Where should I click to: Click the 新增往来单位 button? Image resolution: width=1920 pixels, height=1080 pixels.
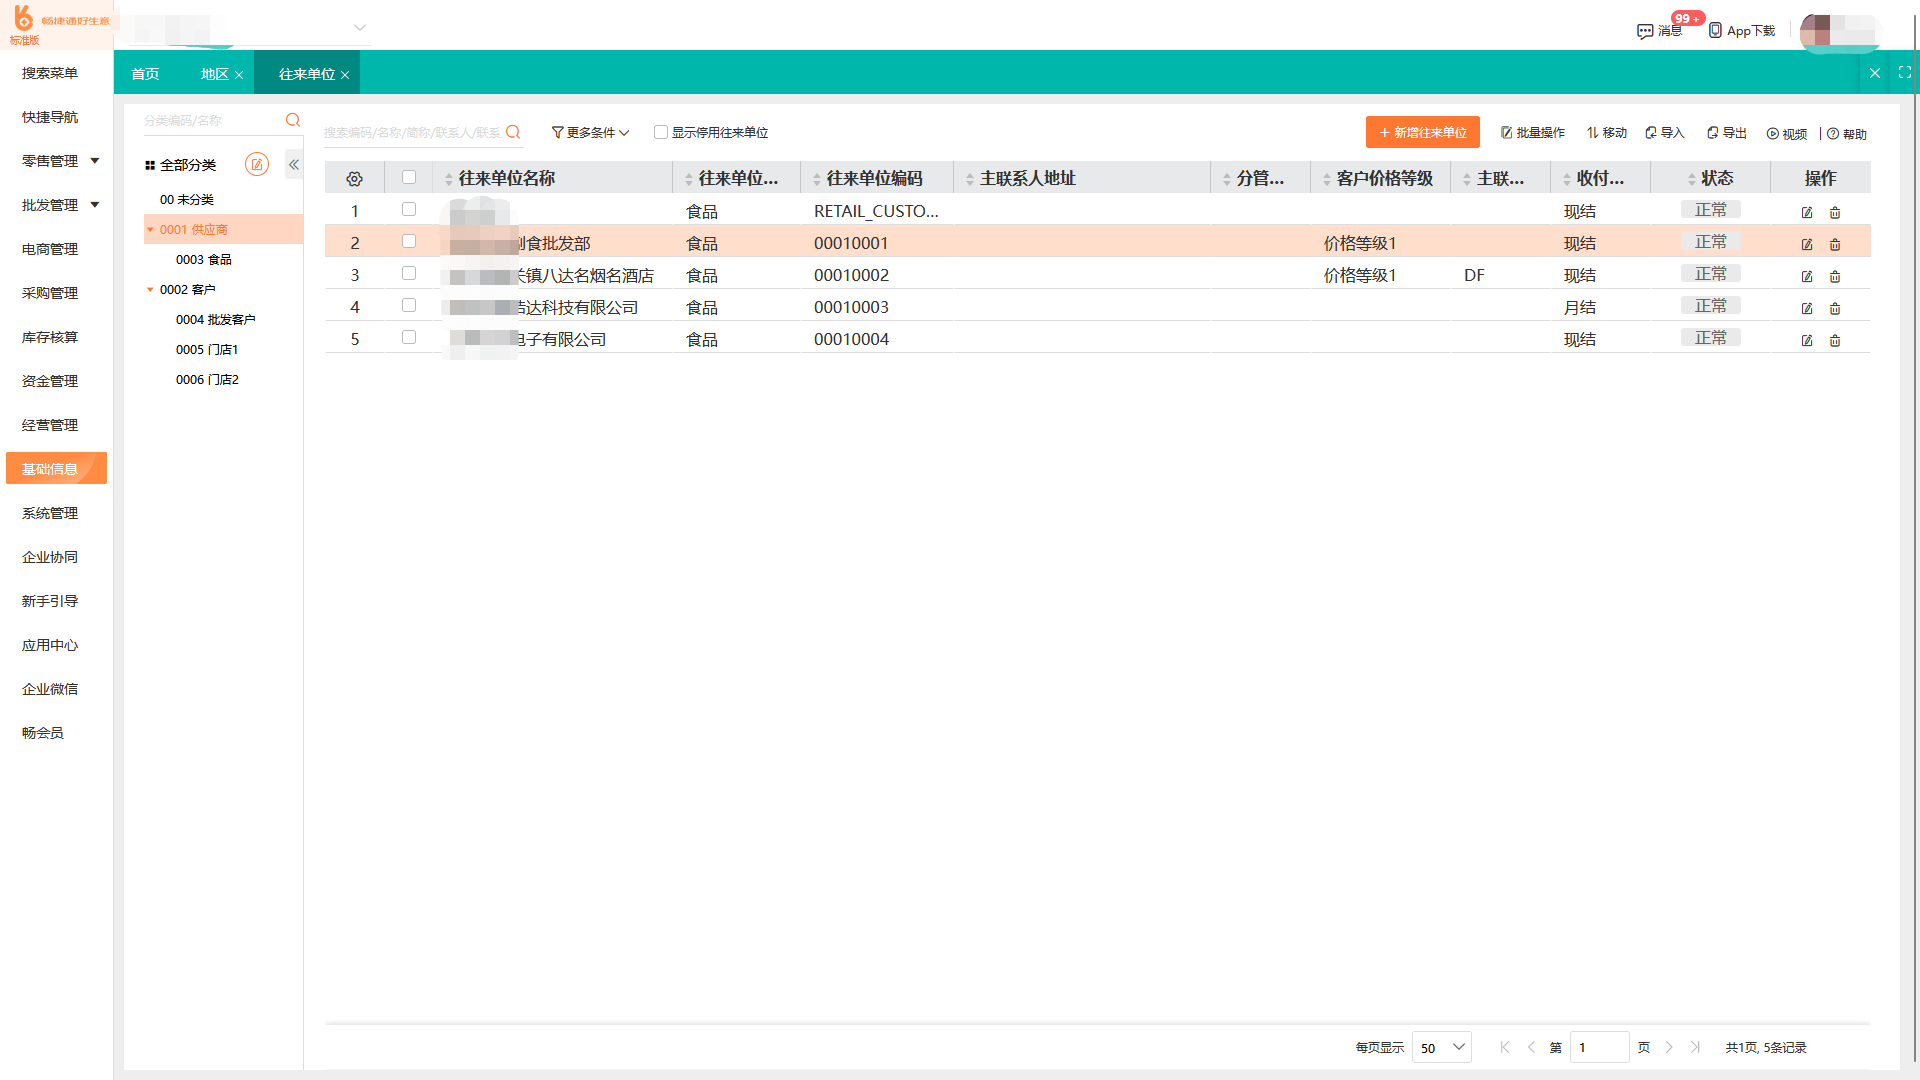pyautogui.click(x=1424, y=131)
